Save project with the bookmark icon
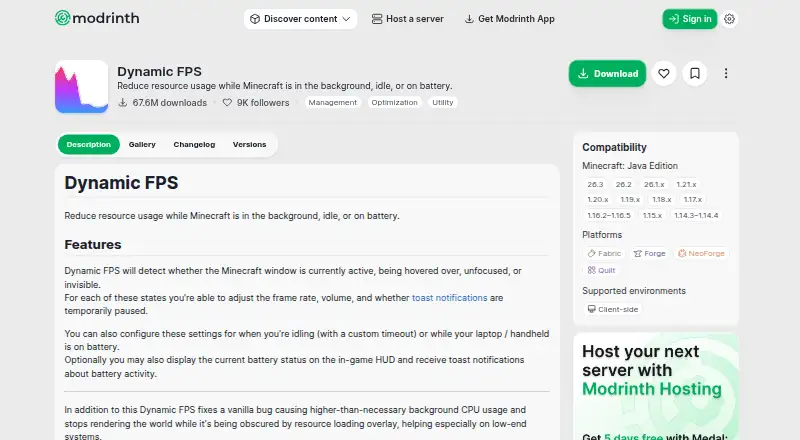Image resolution: width=800 pixels, height=440 pixels. (695, 74)
